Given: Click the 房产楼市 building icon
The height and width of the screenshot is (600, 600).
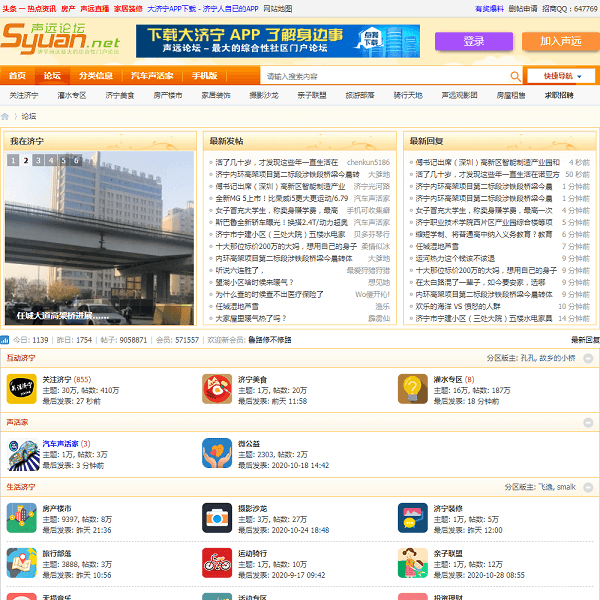Looking at the screenshot, I should [22, 518].
